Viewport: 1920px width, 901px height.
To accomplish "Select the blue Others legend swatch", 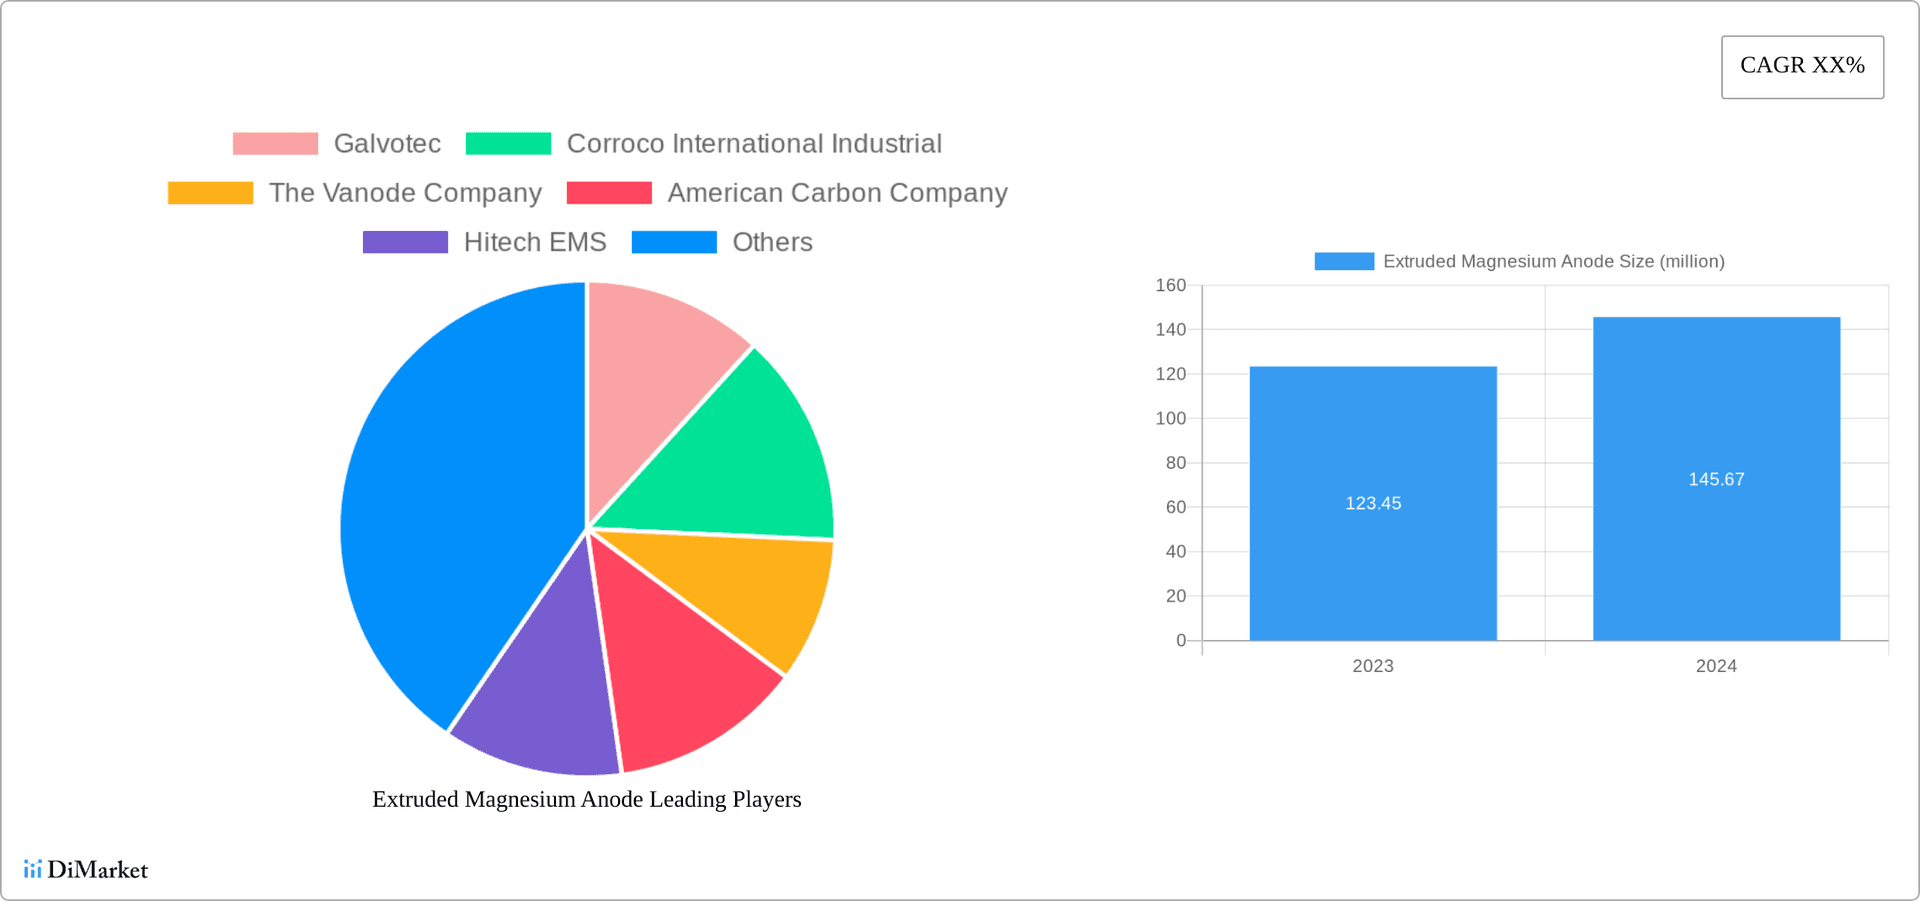I will [674, 241].
